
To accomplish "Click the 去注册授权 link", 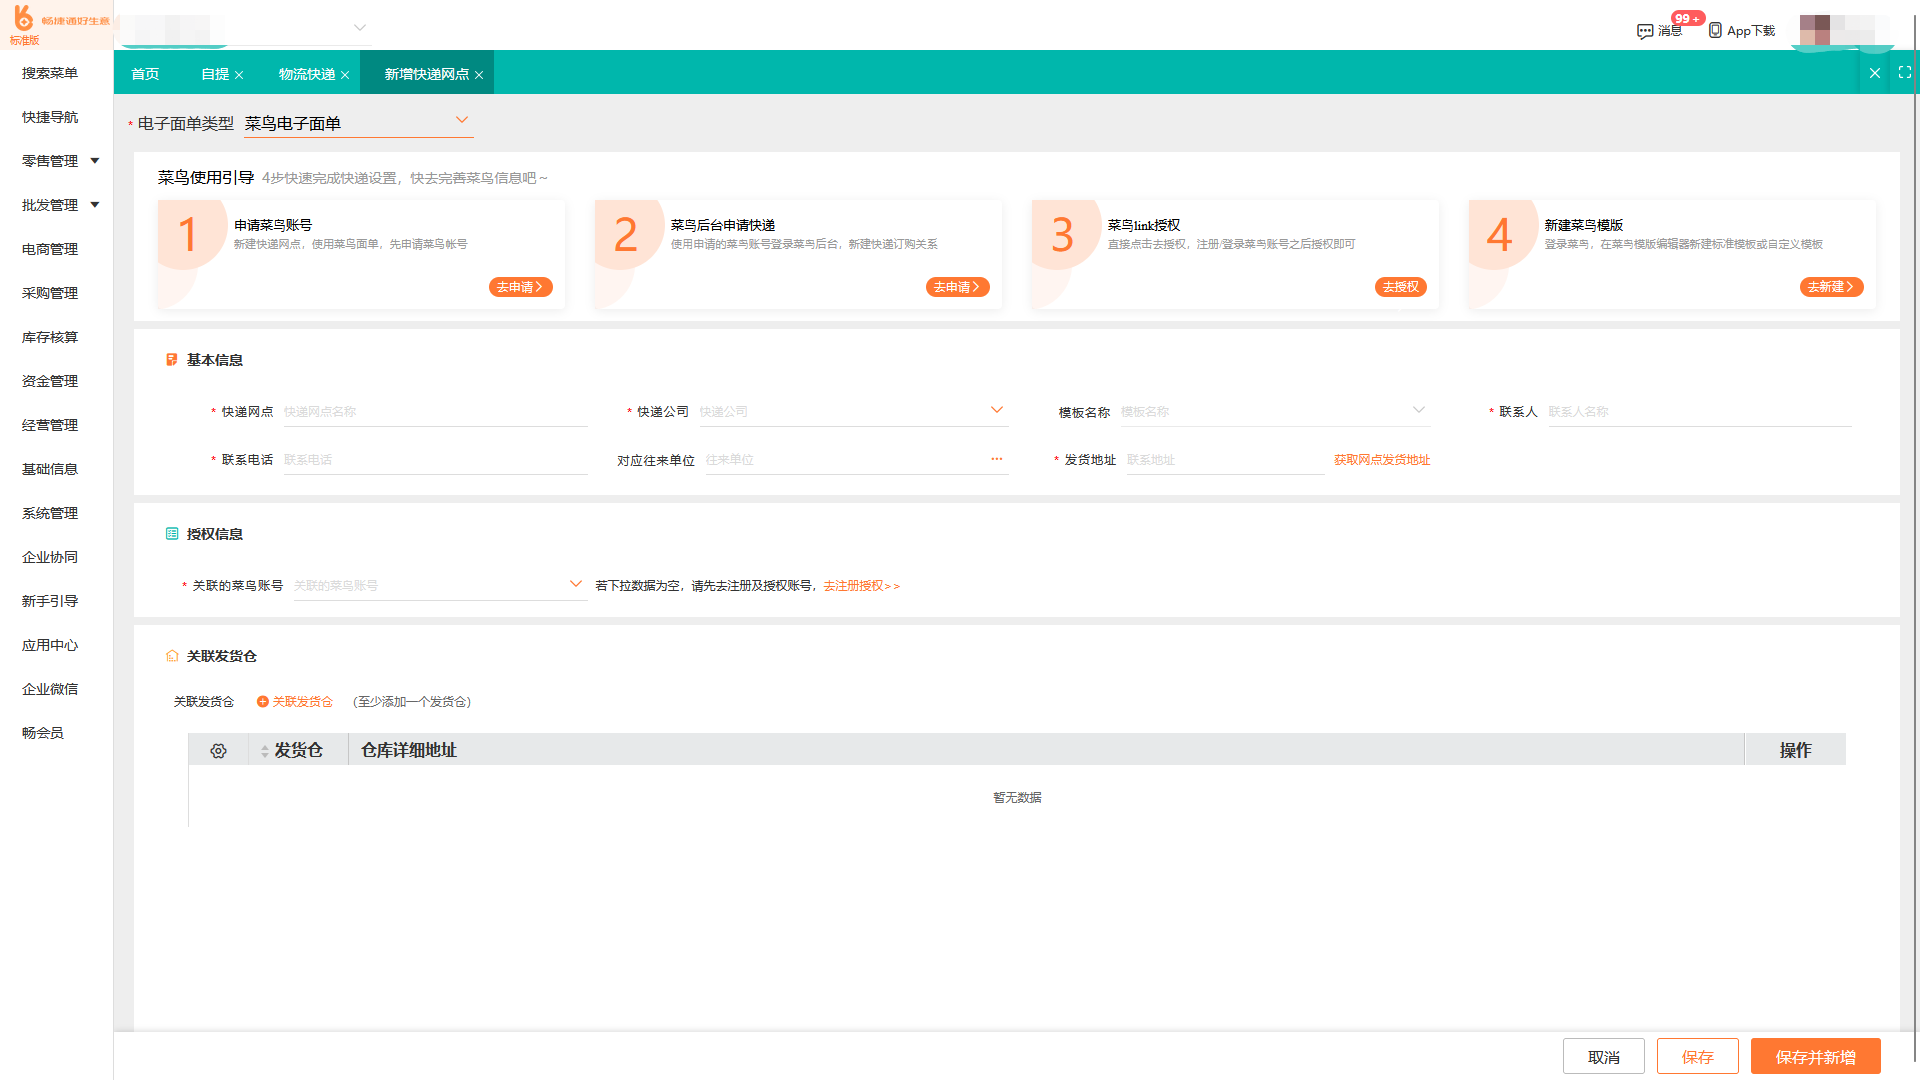I will tap(860, 585).
